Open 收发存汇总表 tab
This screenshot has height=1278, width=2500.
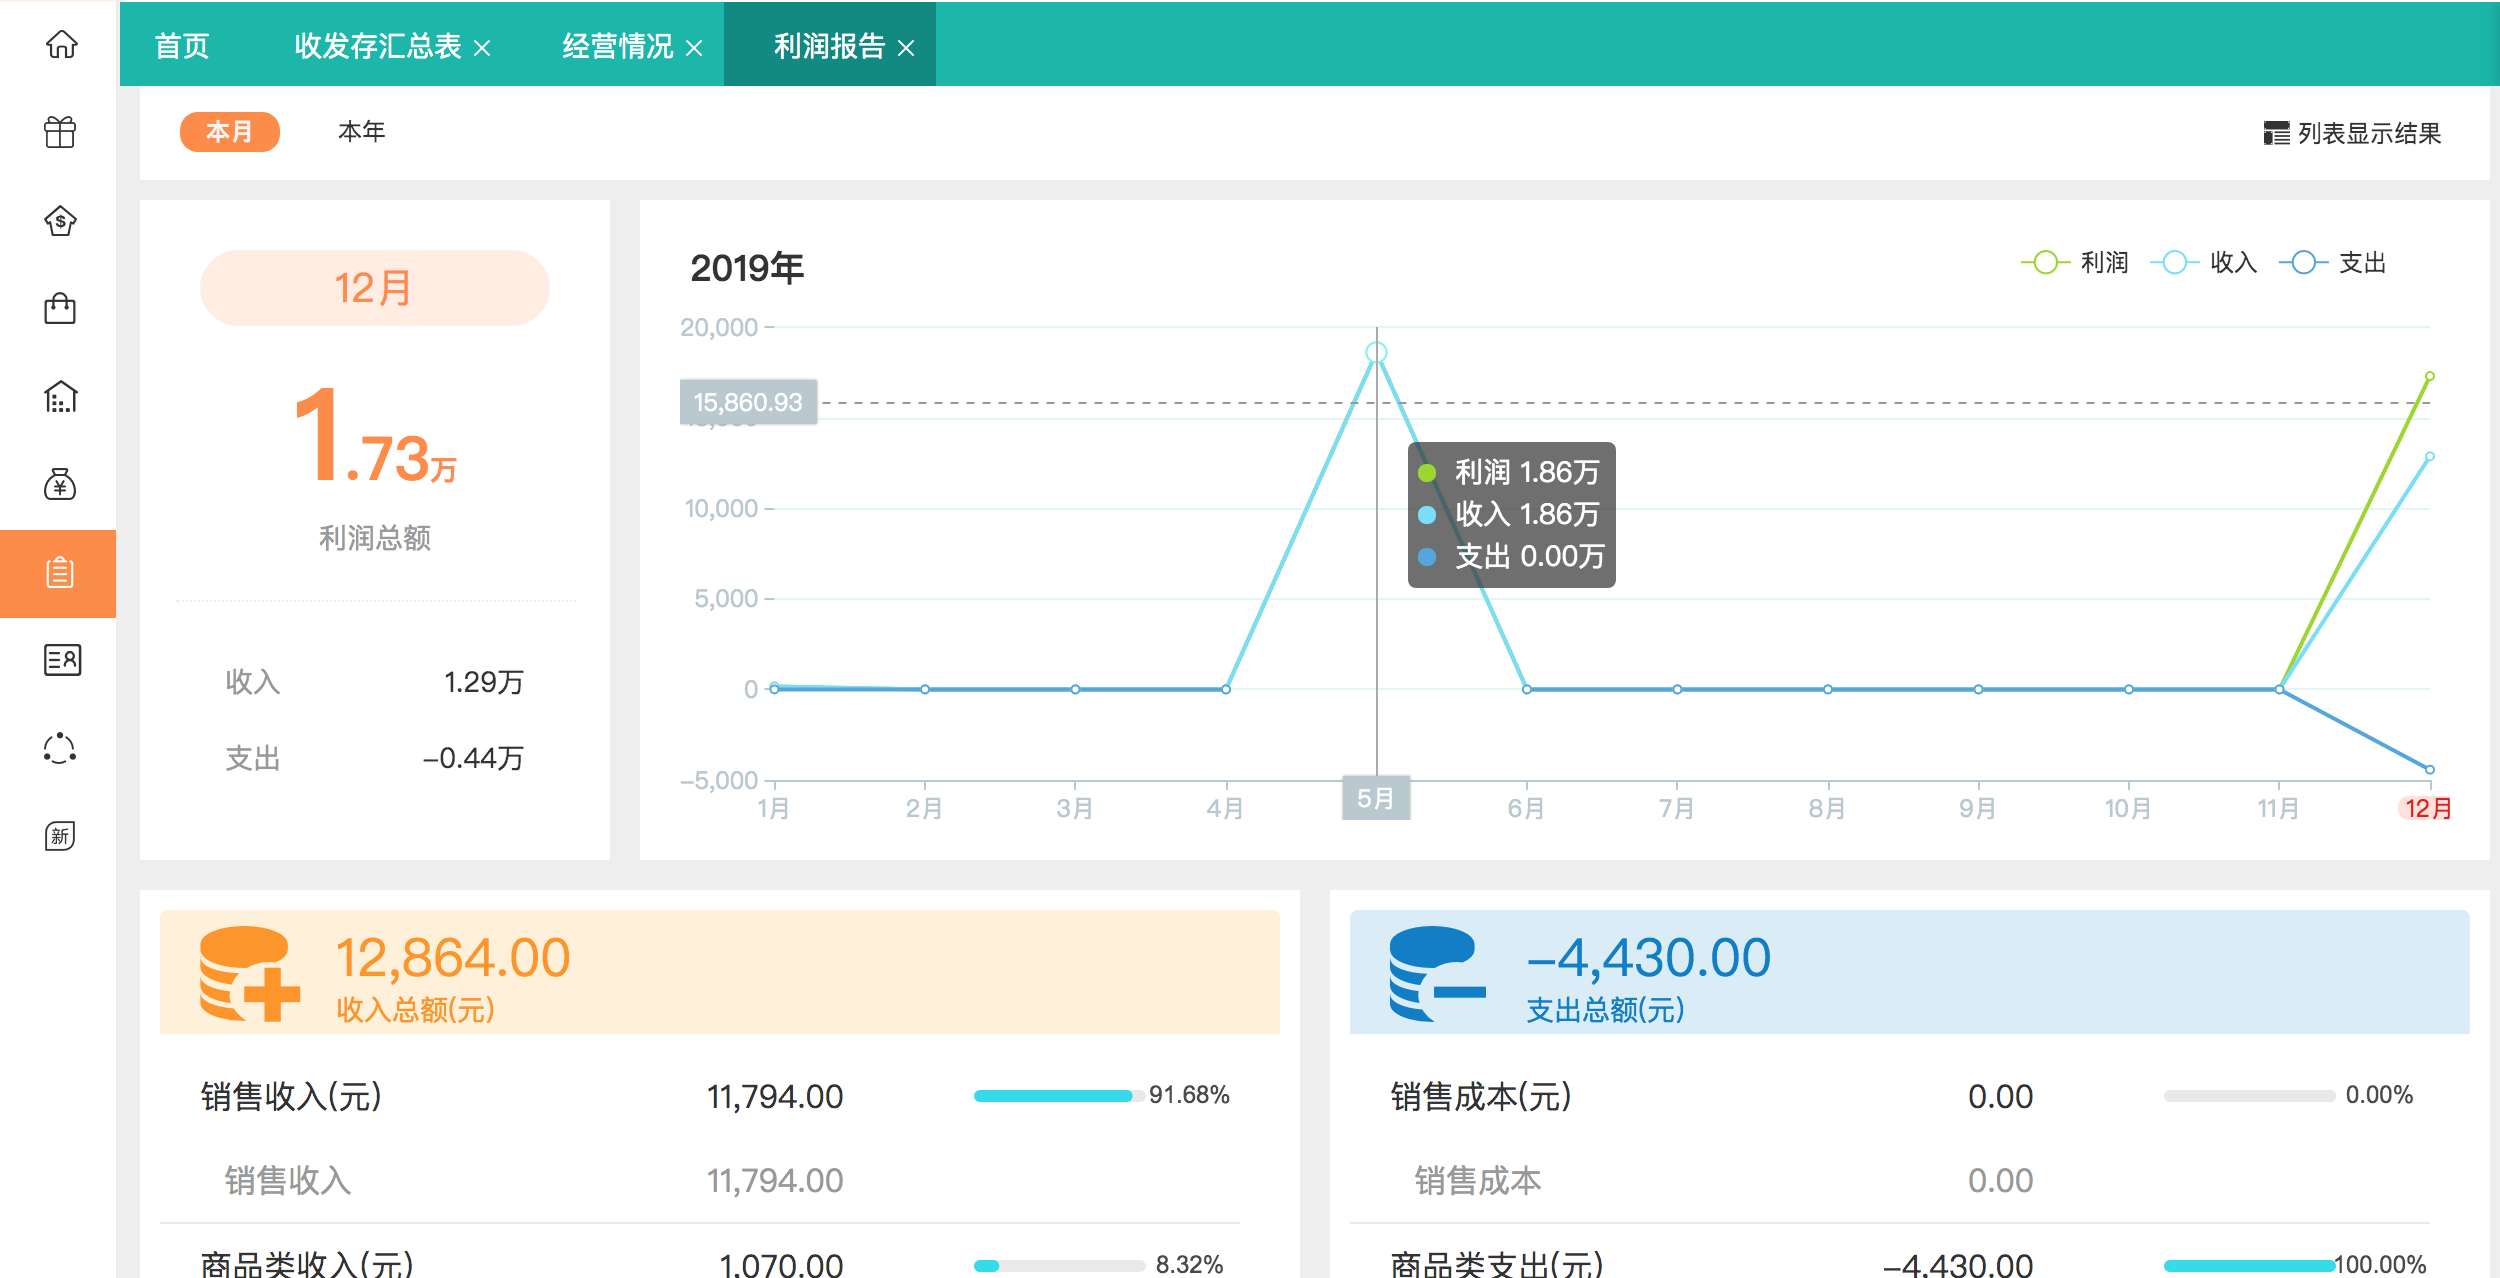(x=378, y=46)
